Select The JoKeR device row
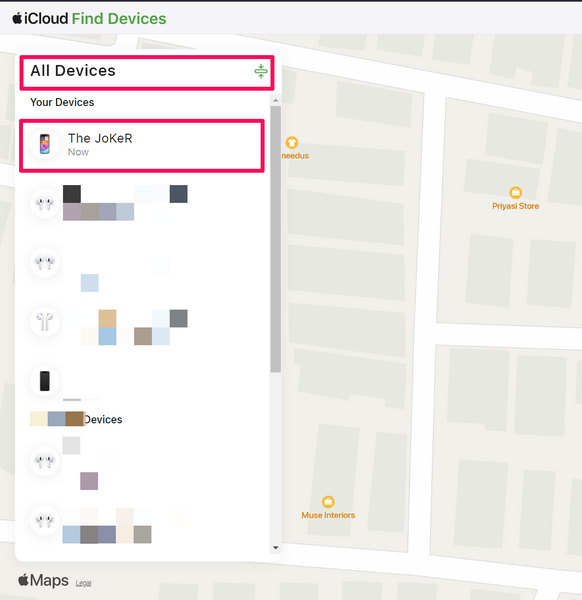The image size is (582, 600). click(x=142, y=145)
